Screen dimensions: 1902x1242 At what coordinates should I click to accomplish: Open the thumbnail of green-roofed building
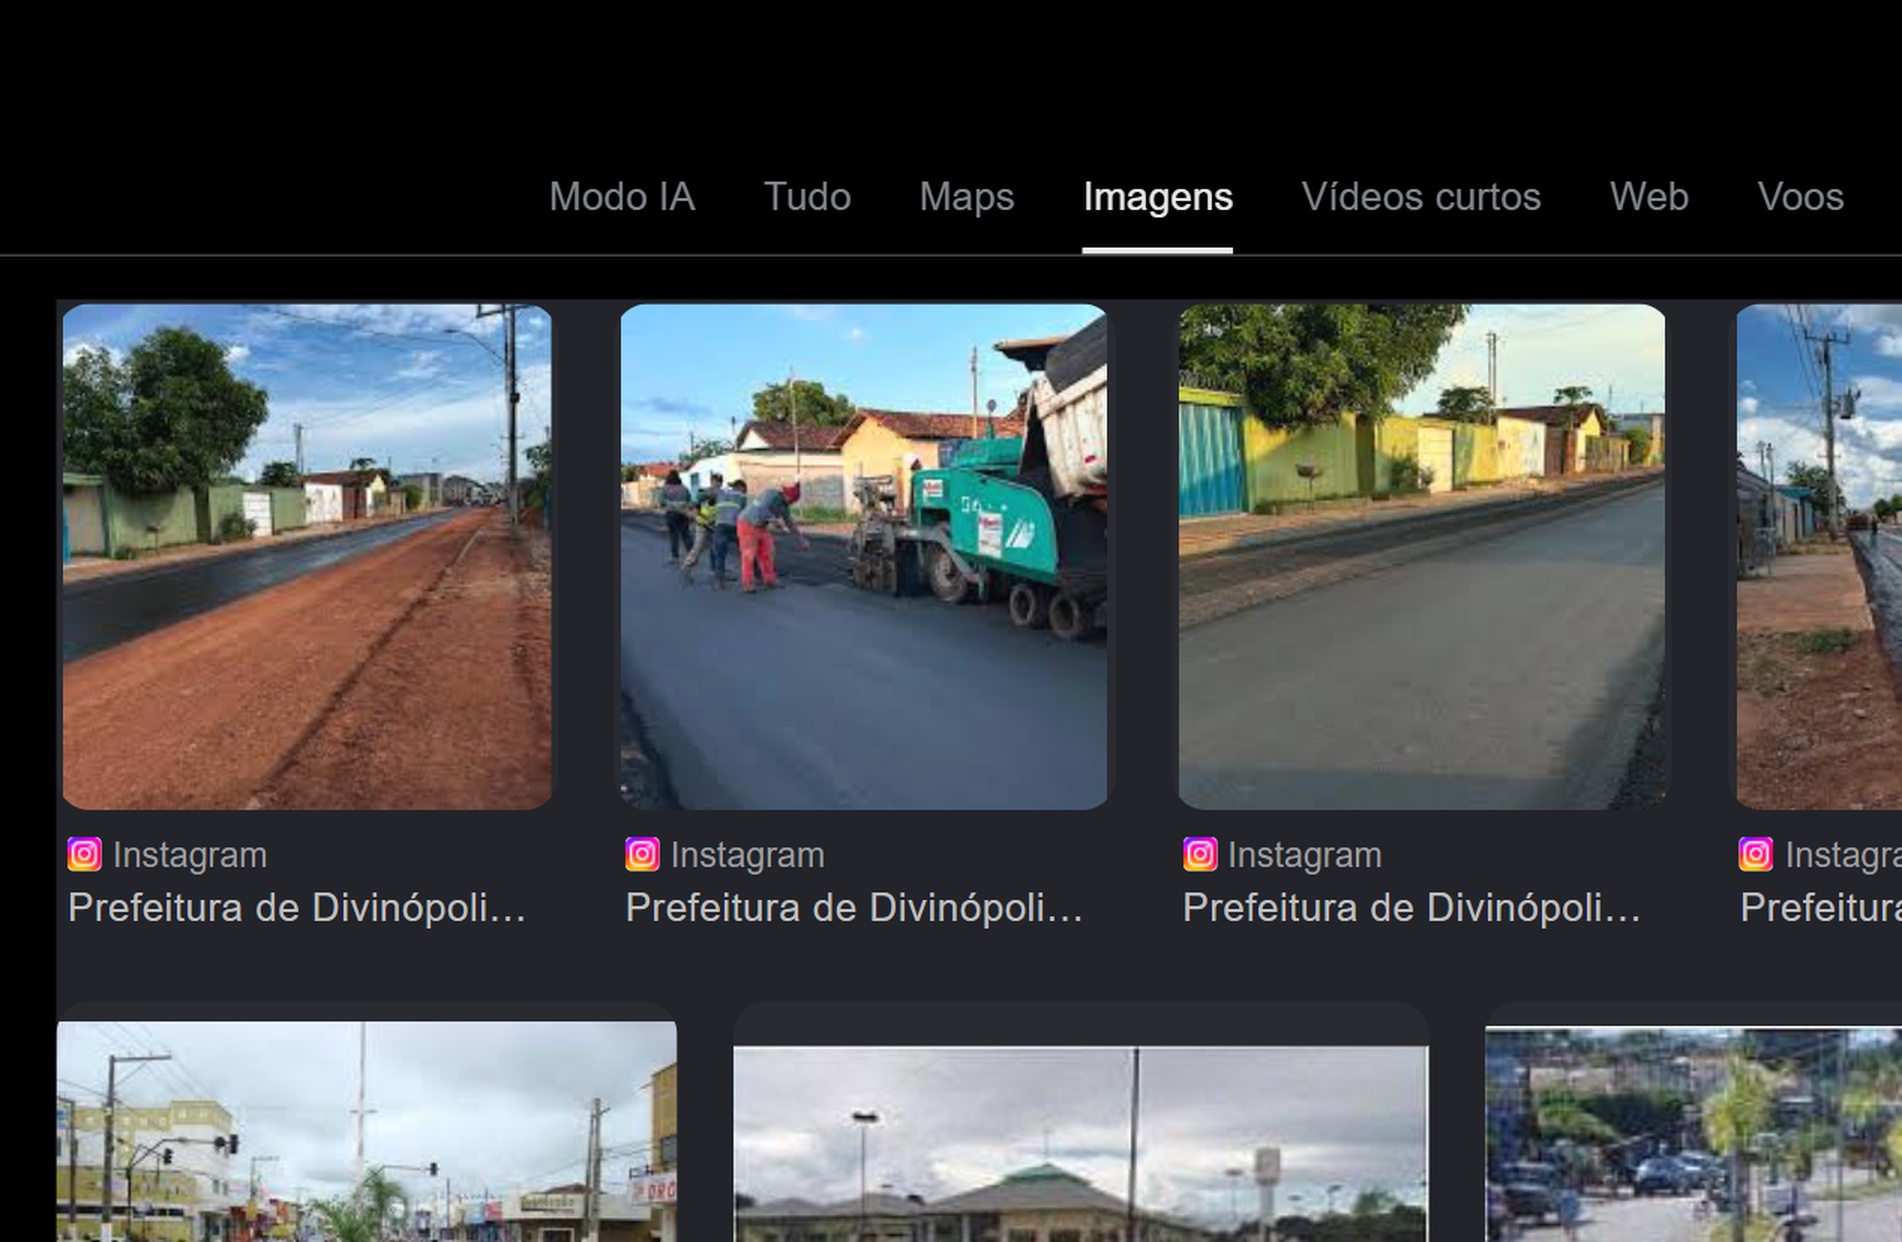1080,1143
